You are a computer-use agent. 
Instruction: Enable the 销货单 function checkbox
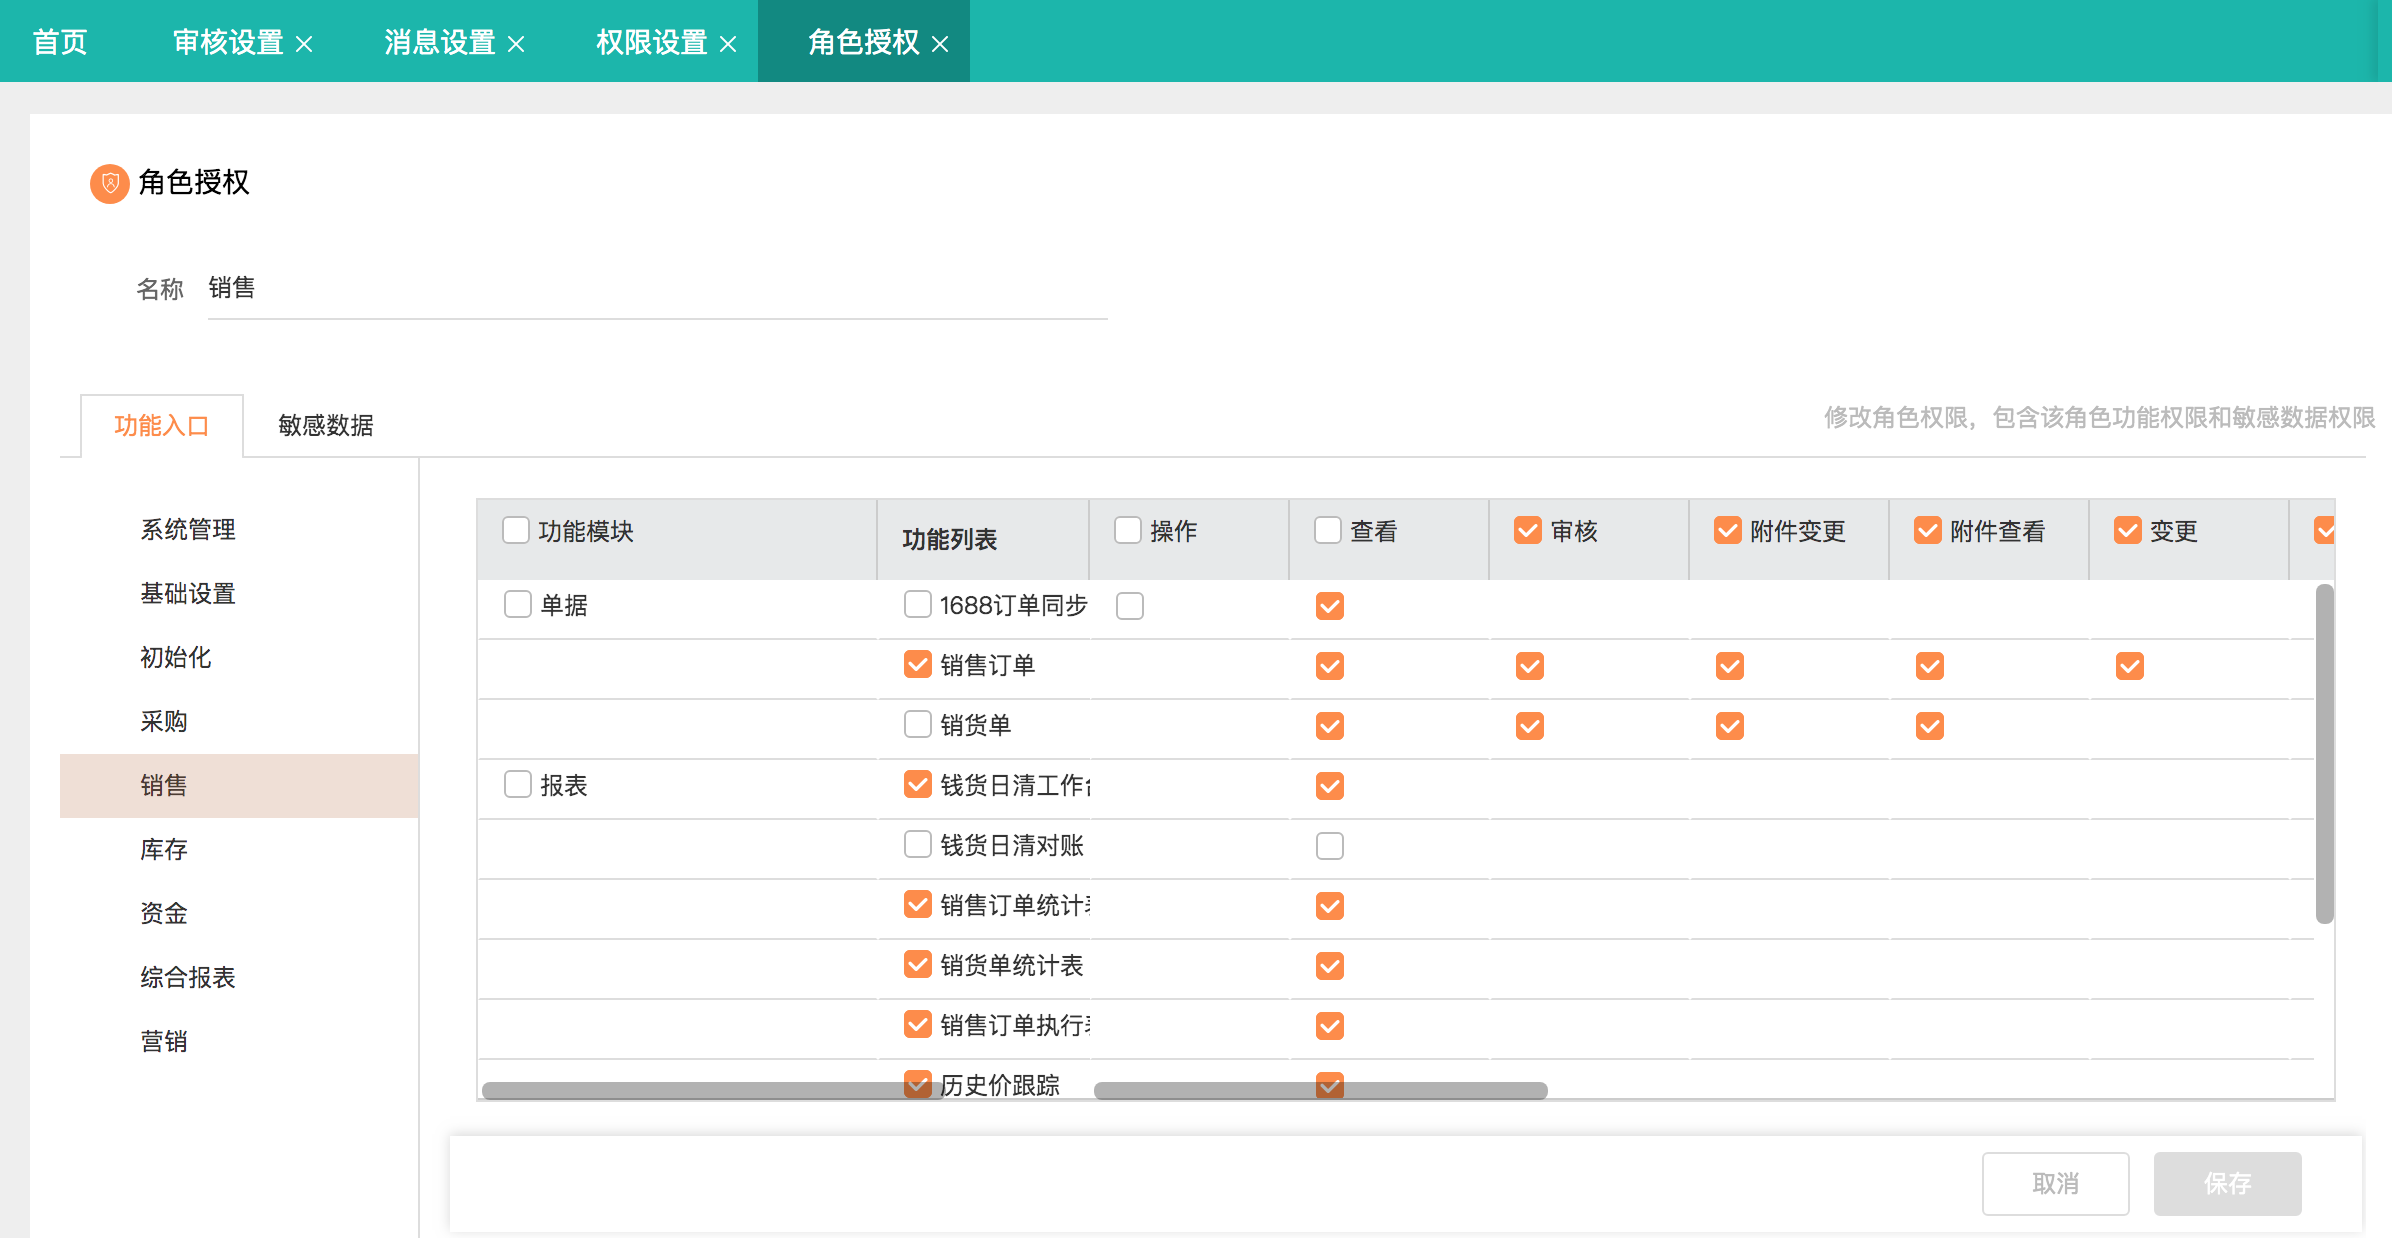click(914, 725)
